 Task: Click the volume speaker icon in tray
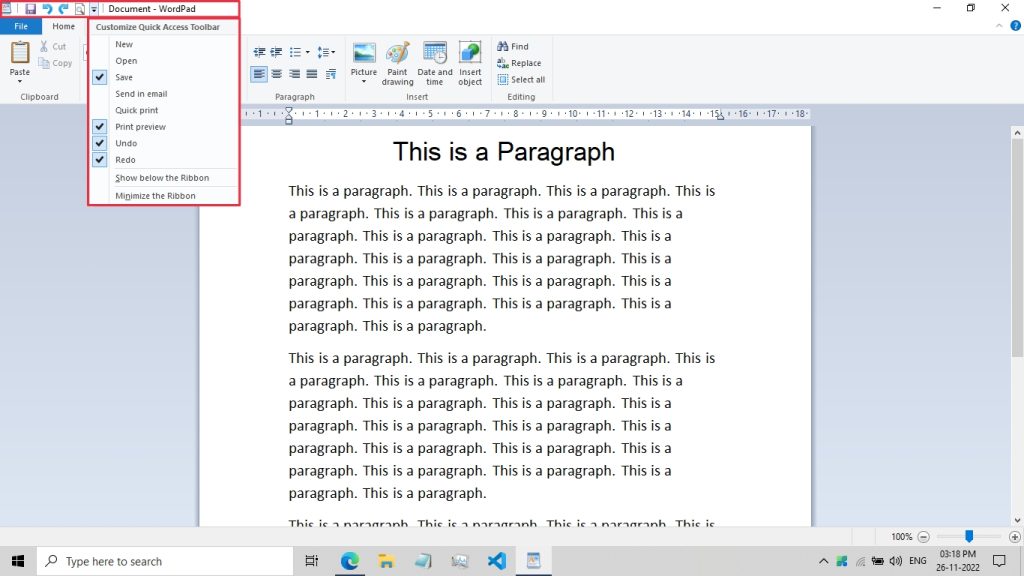pyautogui.click(x=896, y=561)
